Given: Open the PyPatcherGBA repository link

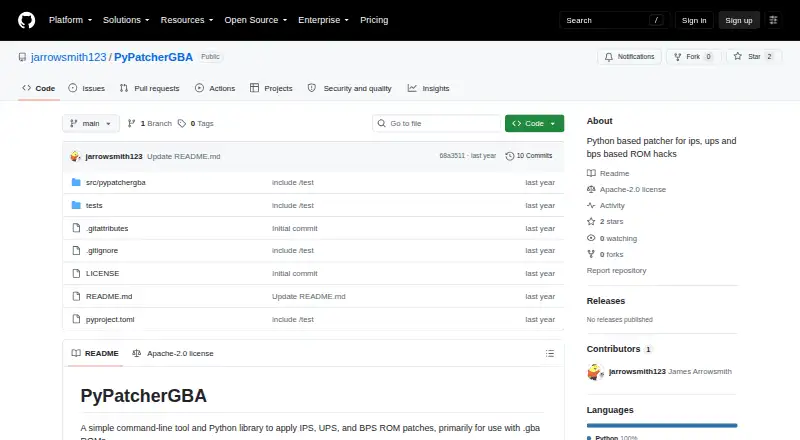Looking at the screenshot, I should click(x=153, y=57).
